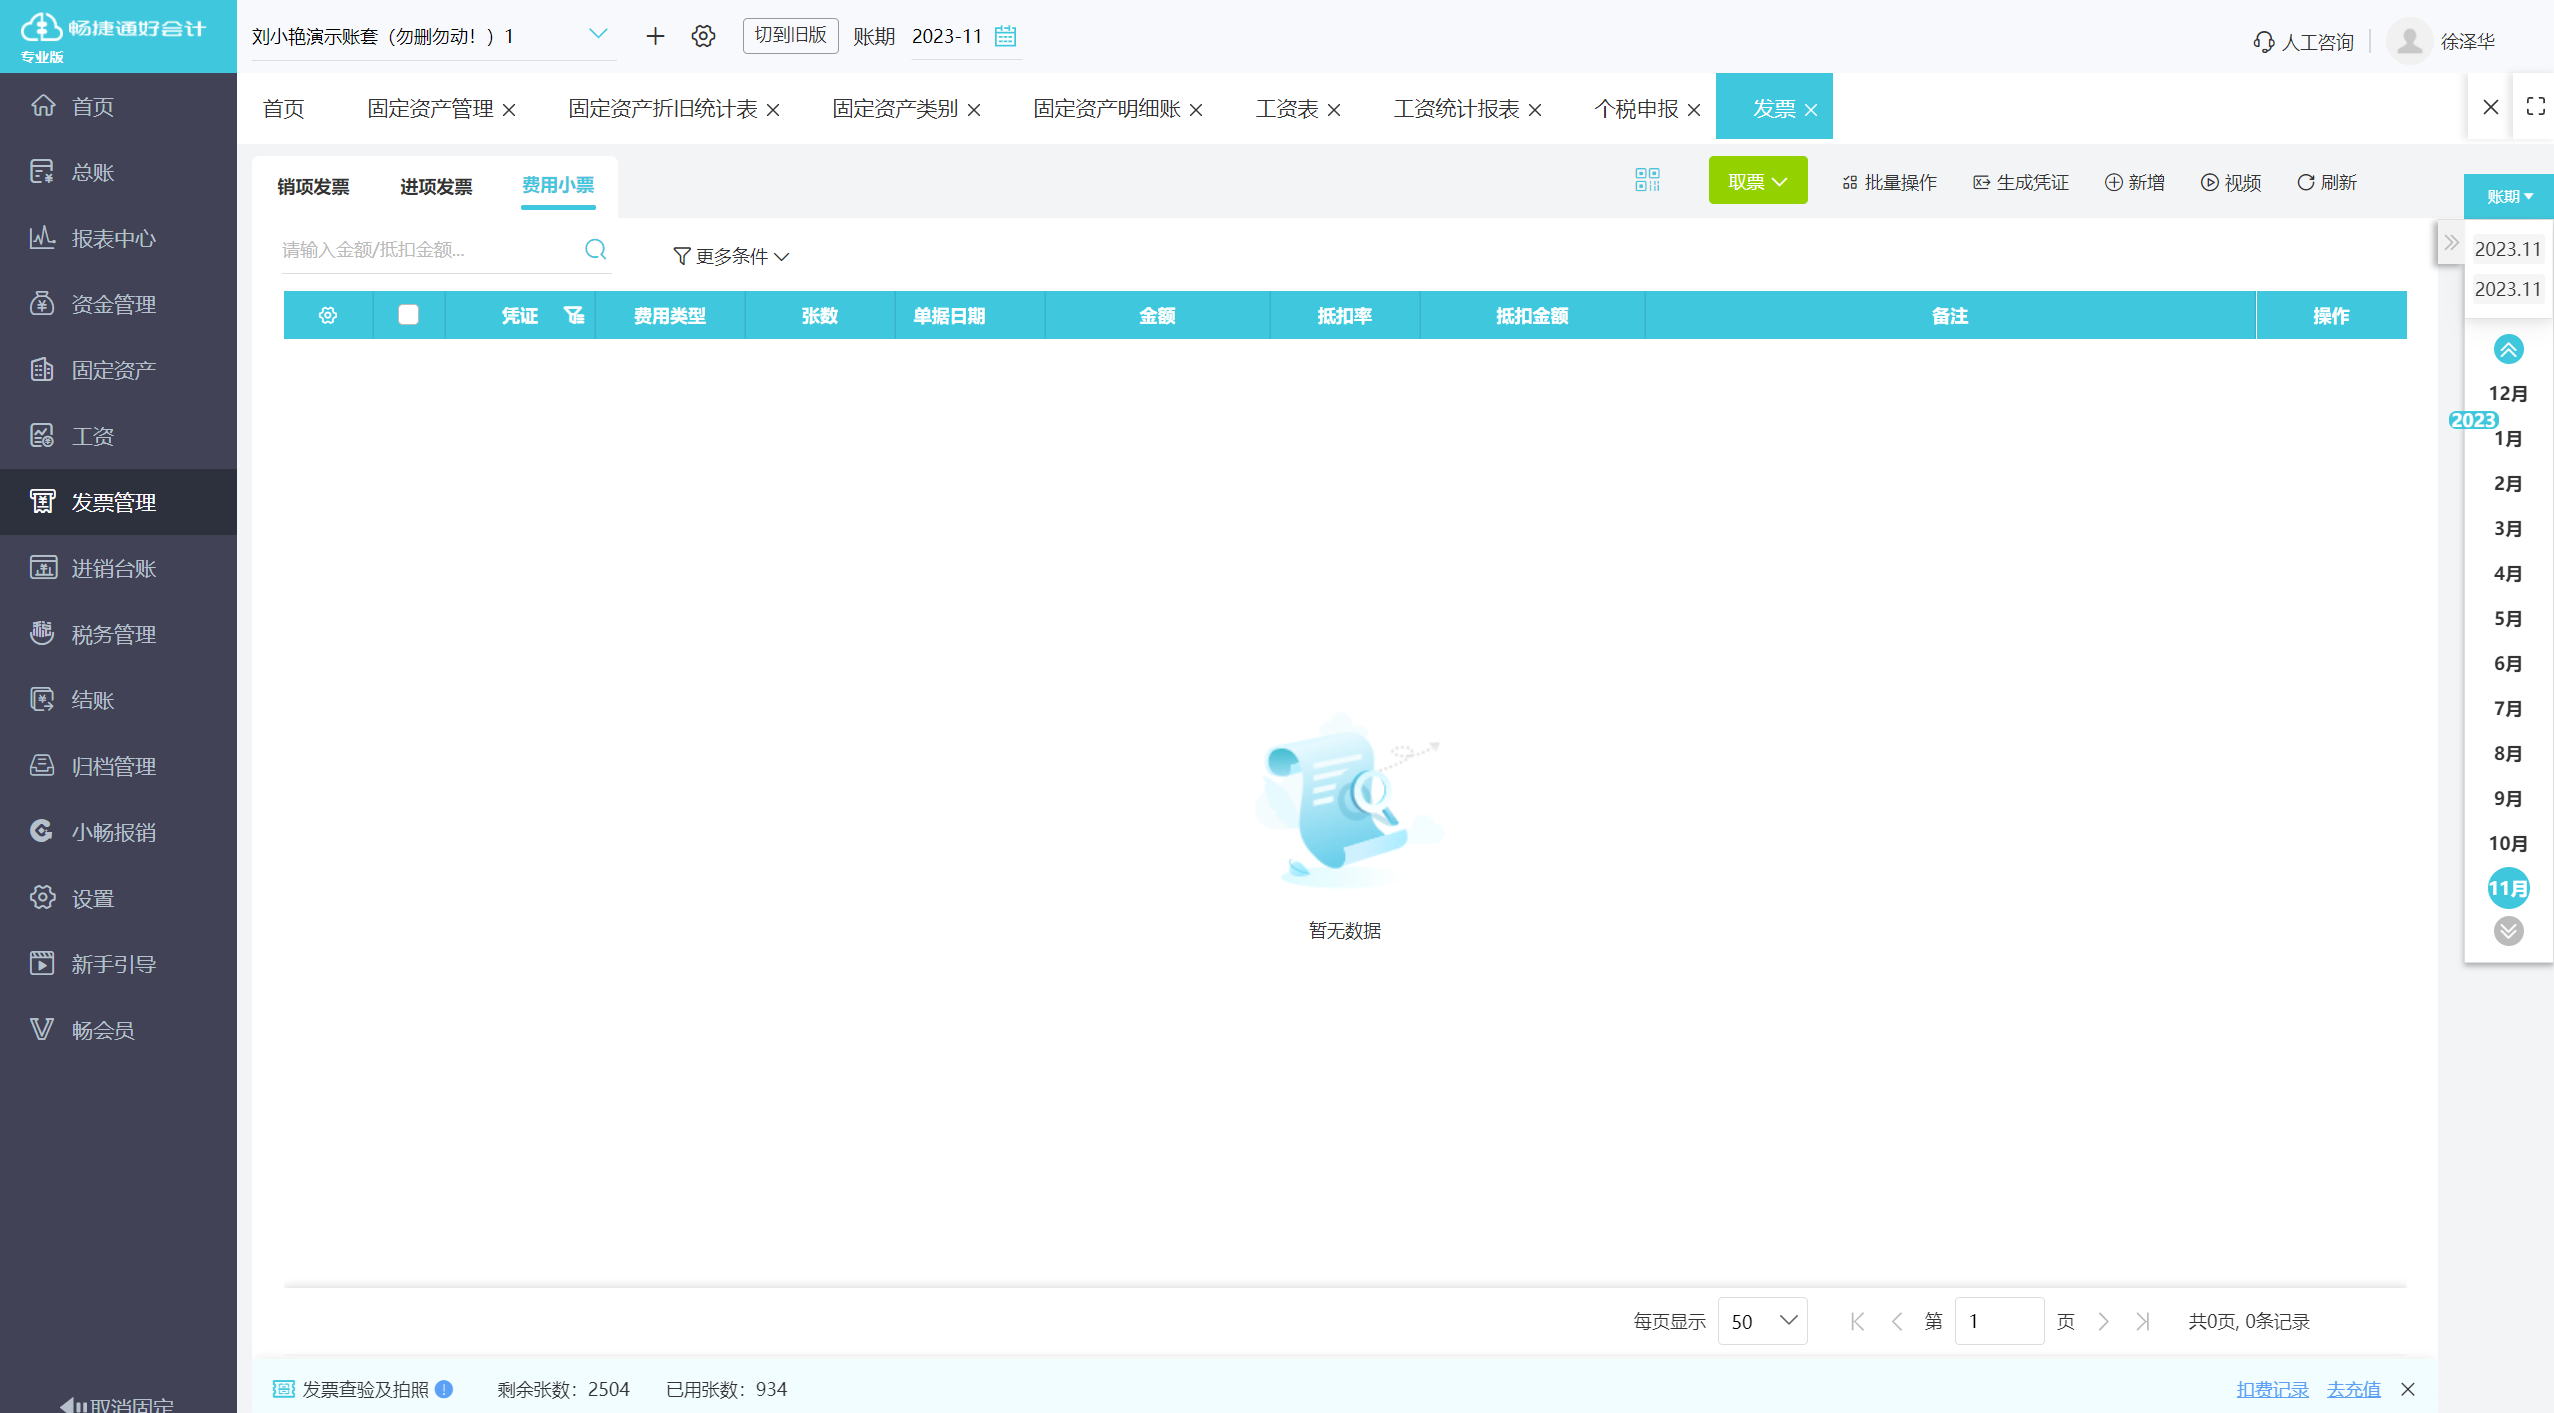This screenshot has height=1413, width=2554.
Task: Expand the 每页显示 50 records dropdown
Action: click(1761, 1321)
